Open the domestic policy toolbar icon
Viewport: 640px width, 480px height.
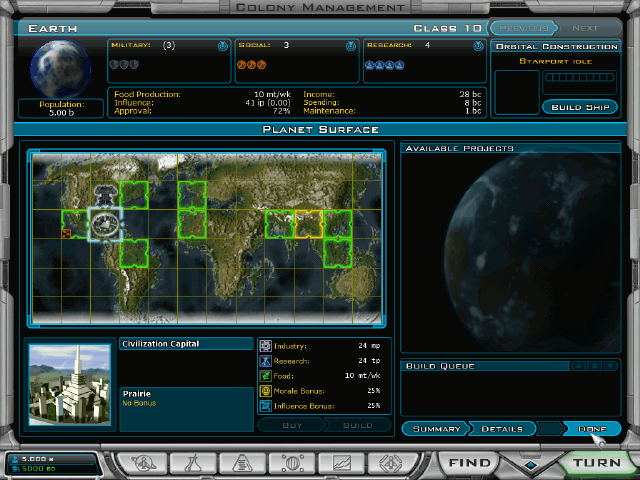pyautogui.click(x=292, y=463)
